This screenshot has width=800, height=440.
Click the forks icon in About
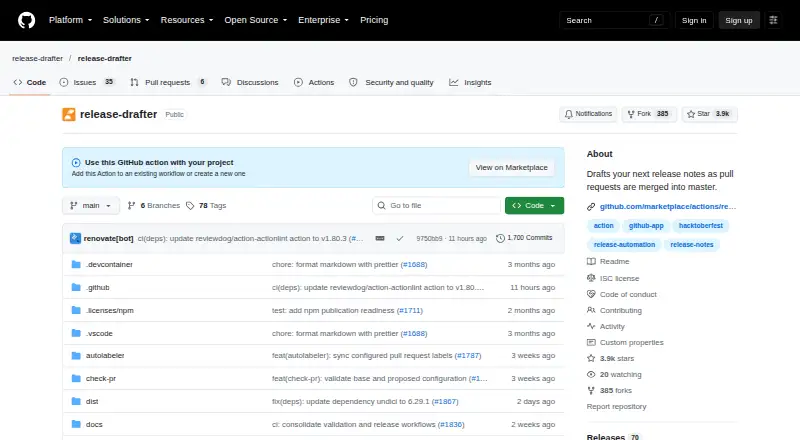591,390
